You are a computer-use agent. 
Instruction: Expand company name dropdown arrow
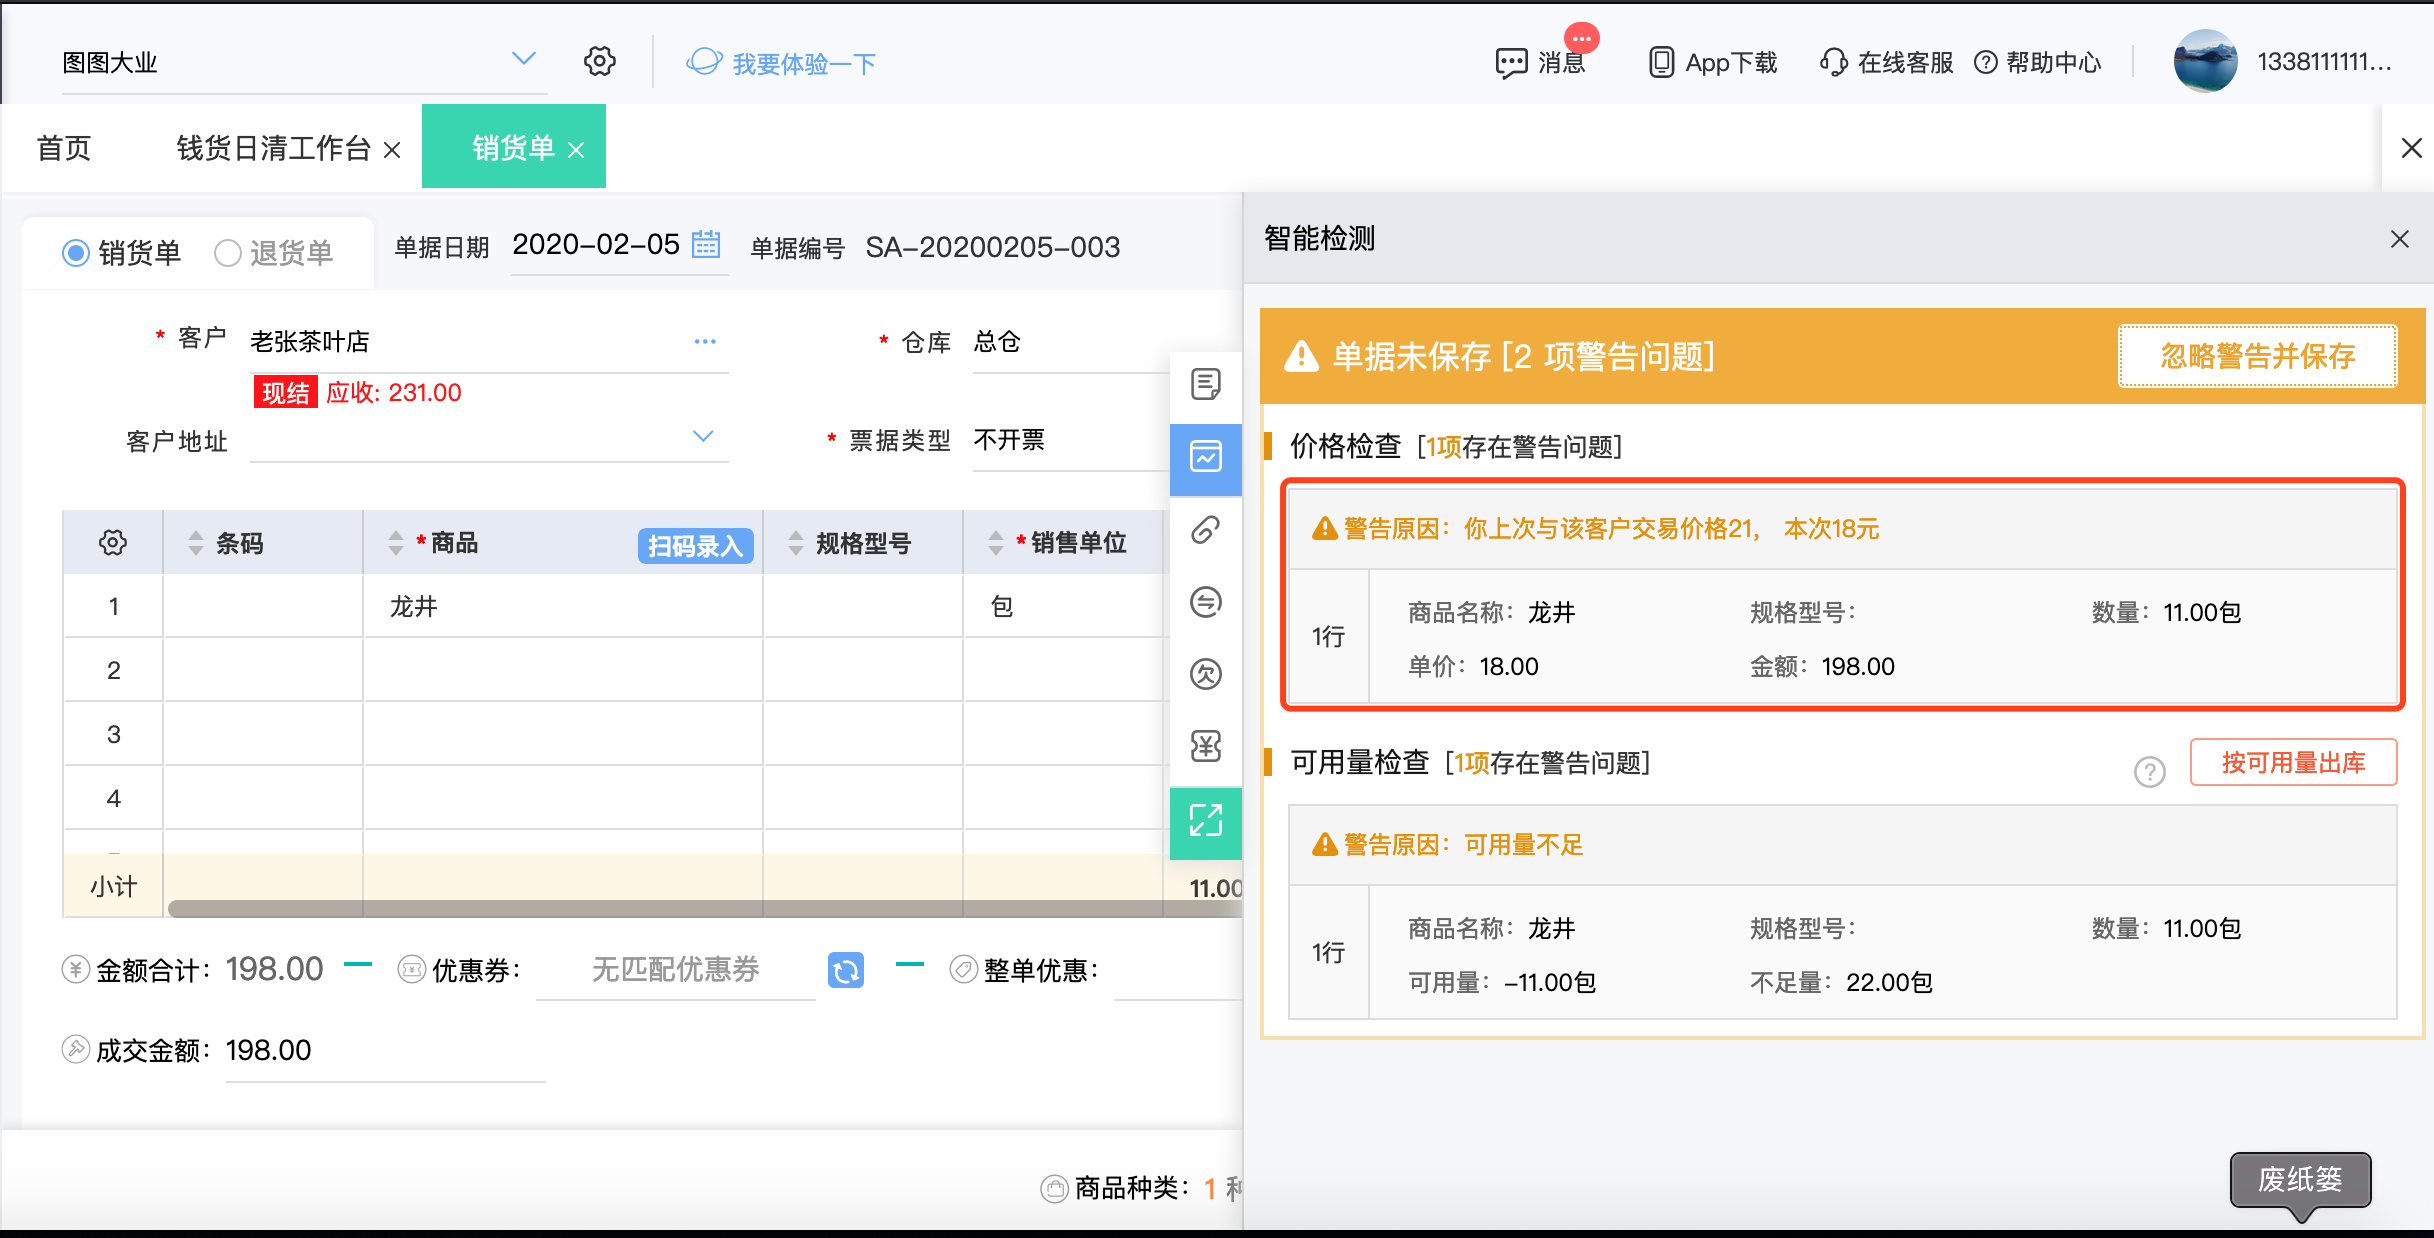point(521,62)
